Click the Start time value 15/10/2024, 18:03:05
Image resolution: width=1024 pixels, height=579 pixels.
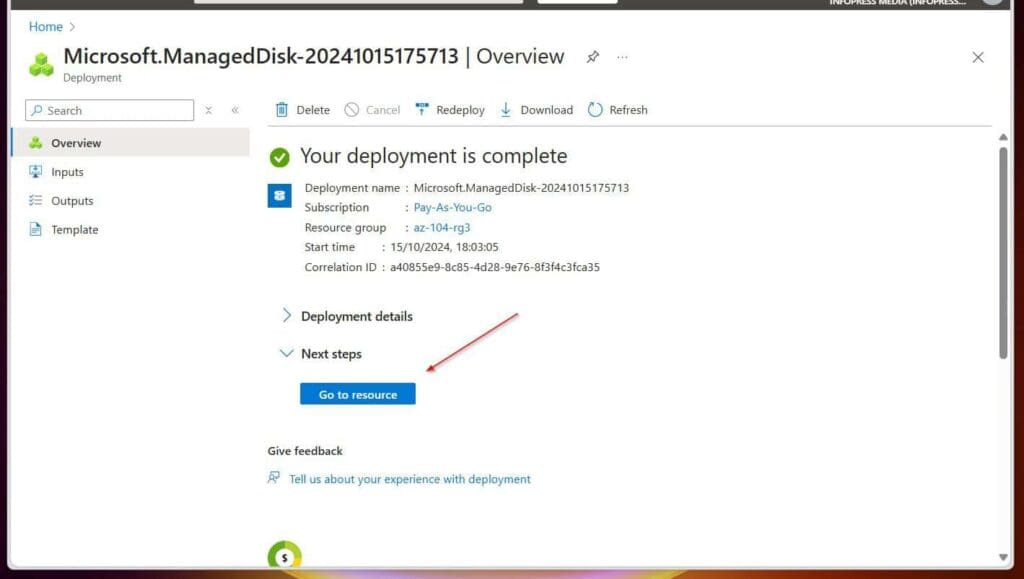[444, 247]
